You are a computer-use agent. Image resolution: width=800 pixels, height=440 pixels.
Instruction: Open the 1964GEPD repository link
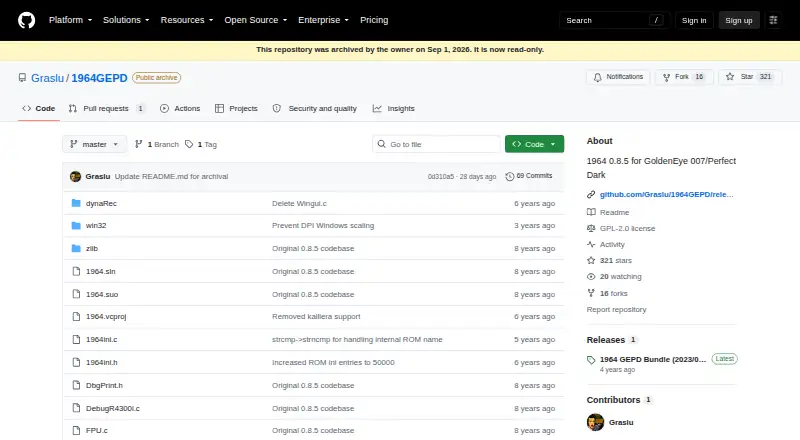point(99,78)
